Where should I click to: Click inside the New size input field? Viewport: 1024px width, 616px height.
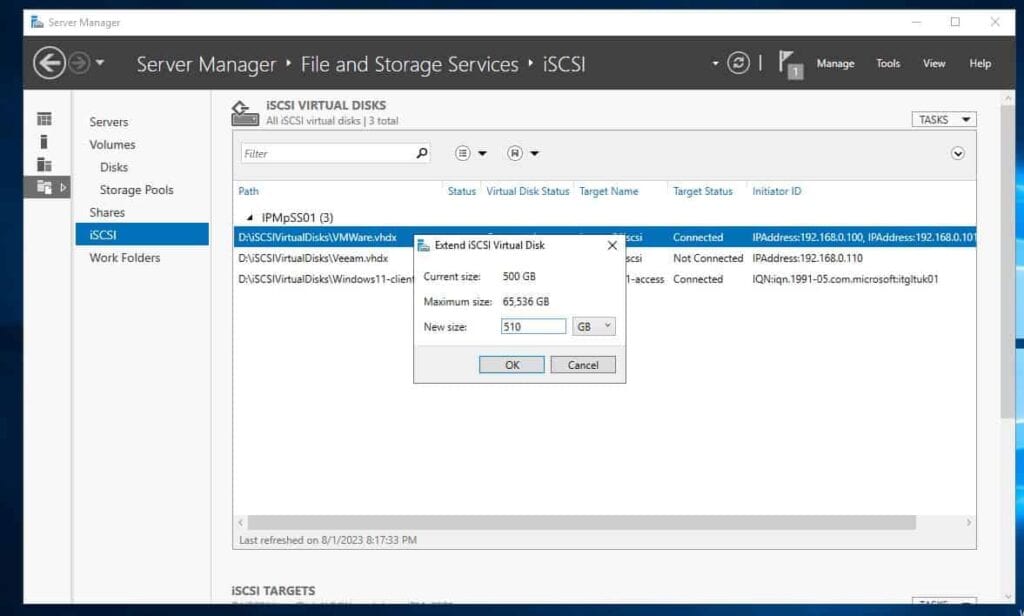point(533,325)
